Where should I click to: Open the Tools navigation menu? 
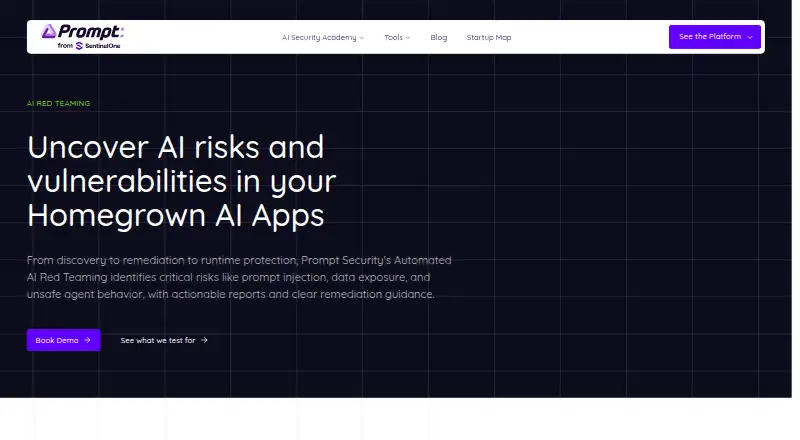[x=397, y=37]
